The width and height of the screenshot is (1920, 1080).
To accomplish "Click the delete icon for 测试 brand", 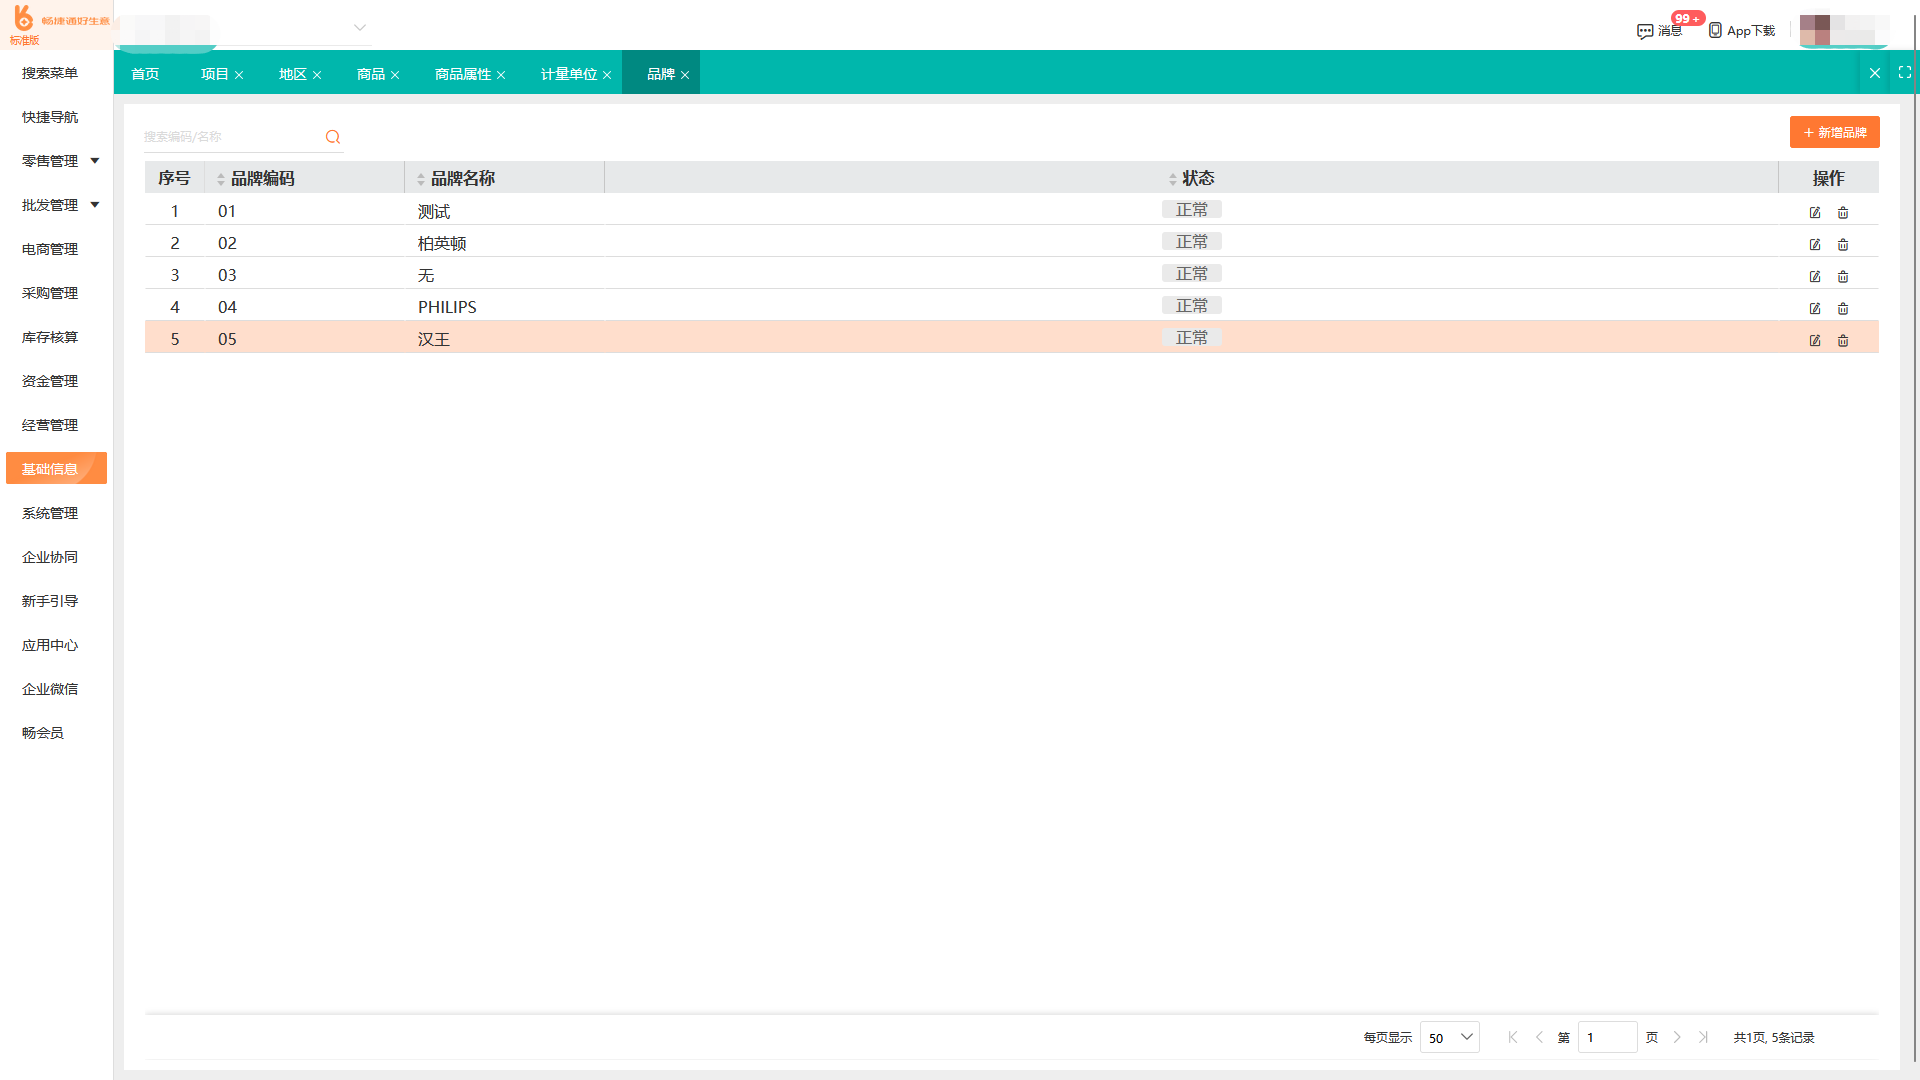I will [x=1844, y=211].
